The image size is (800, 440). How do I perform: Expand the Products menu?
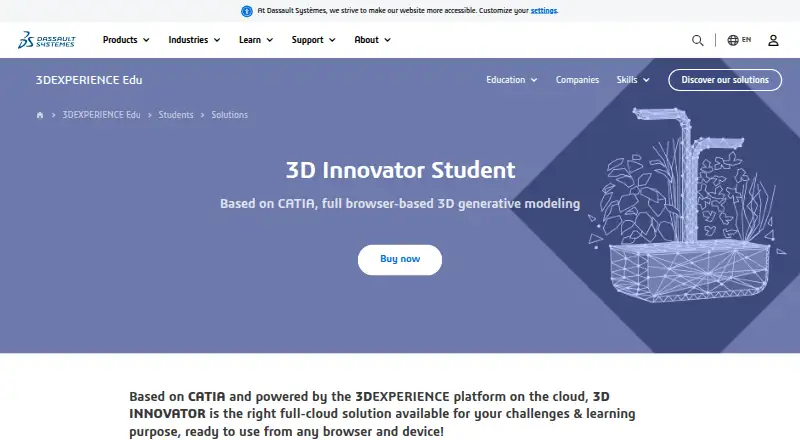[126, 40]
